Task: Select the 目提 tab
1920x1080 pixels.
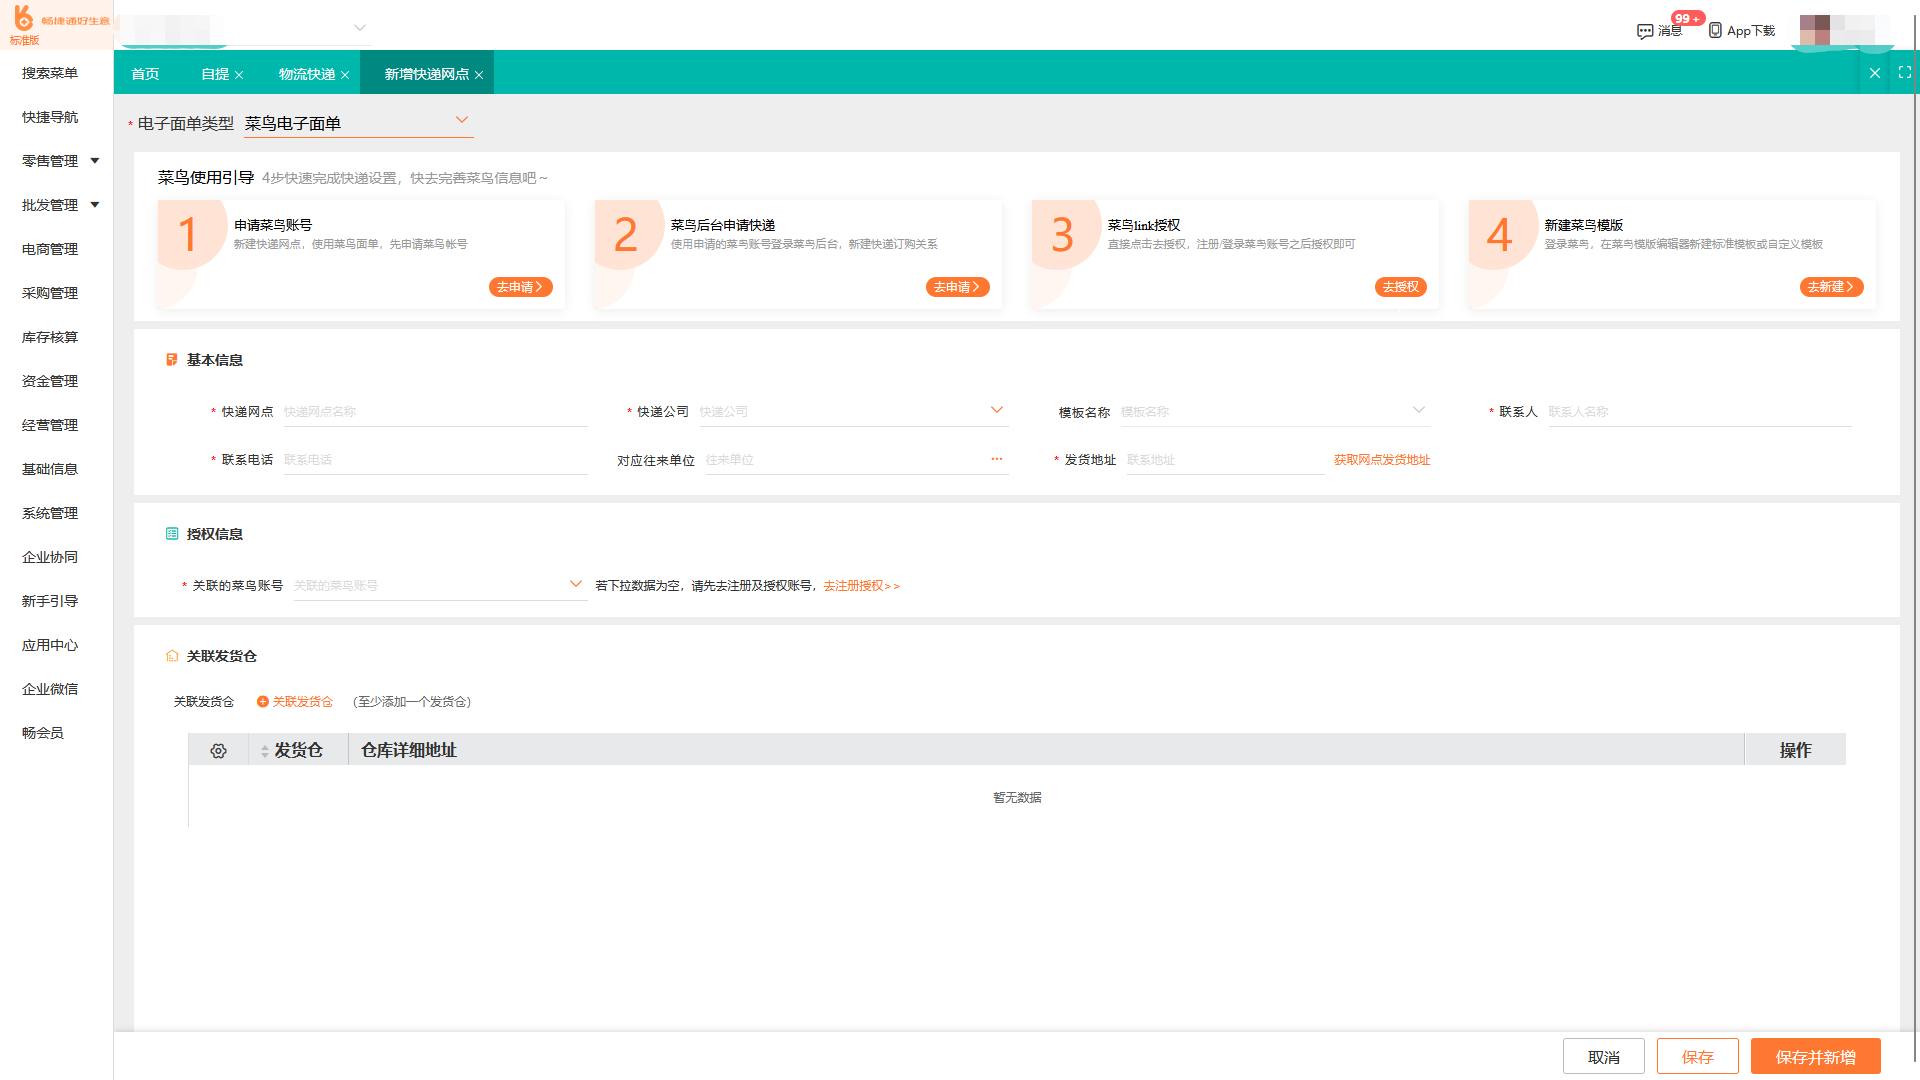Action: coord(214,74)
